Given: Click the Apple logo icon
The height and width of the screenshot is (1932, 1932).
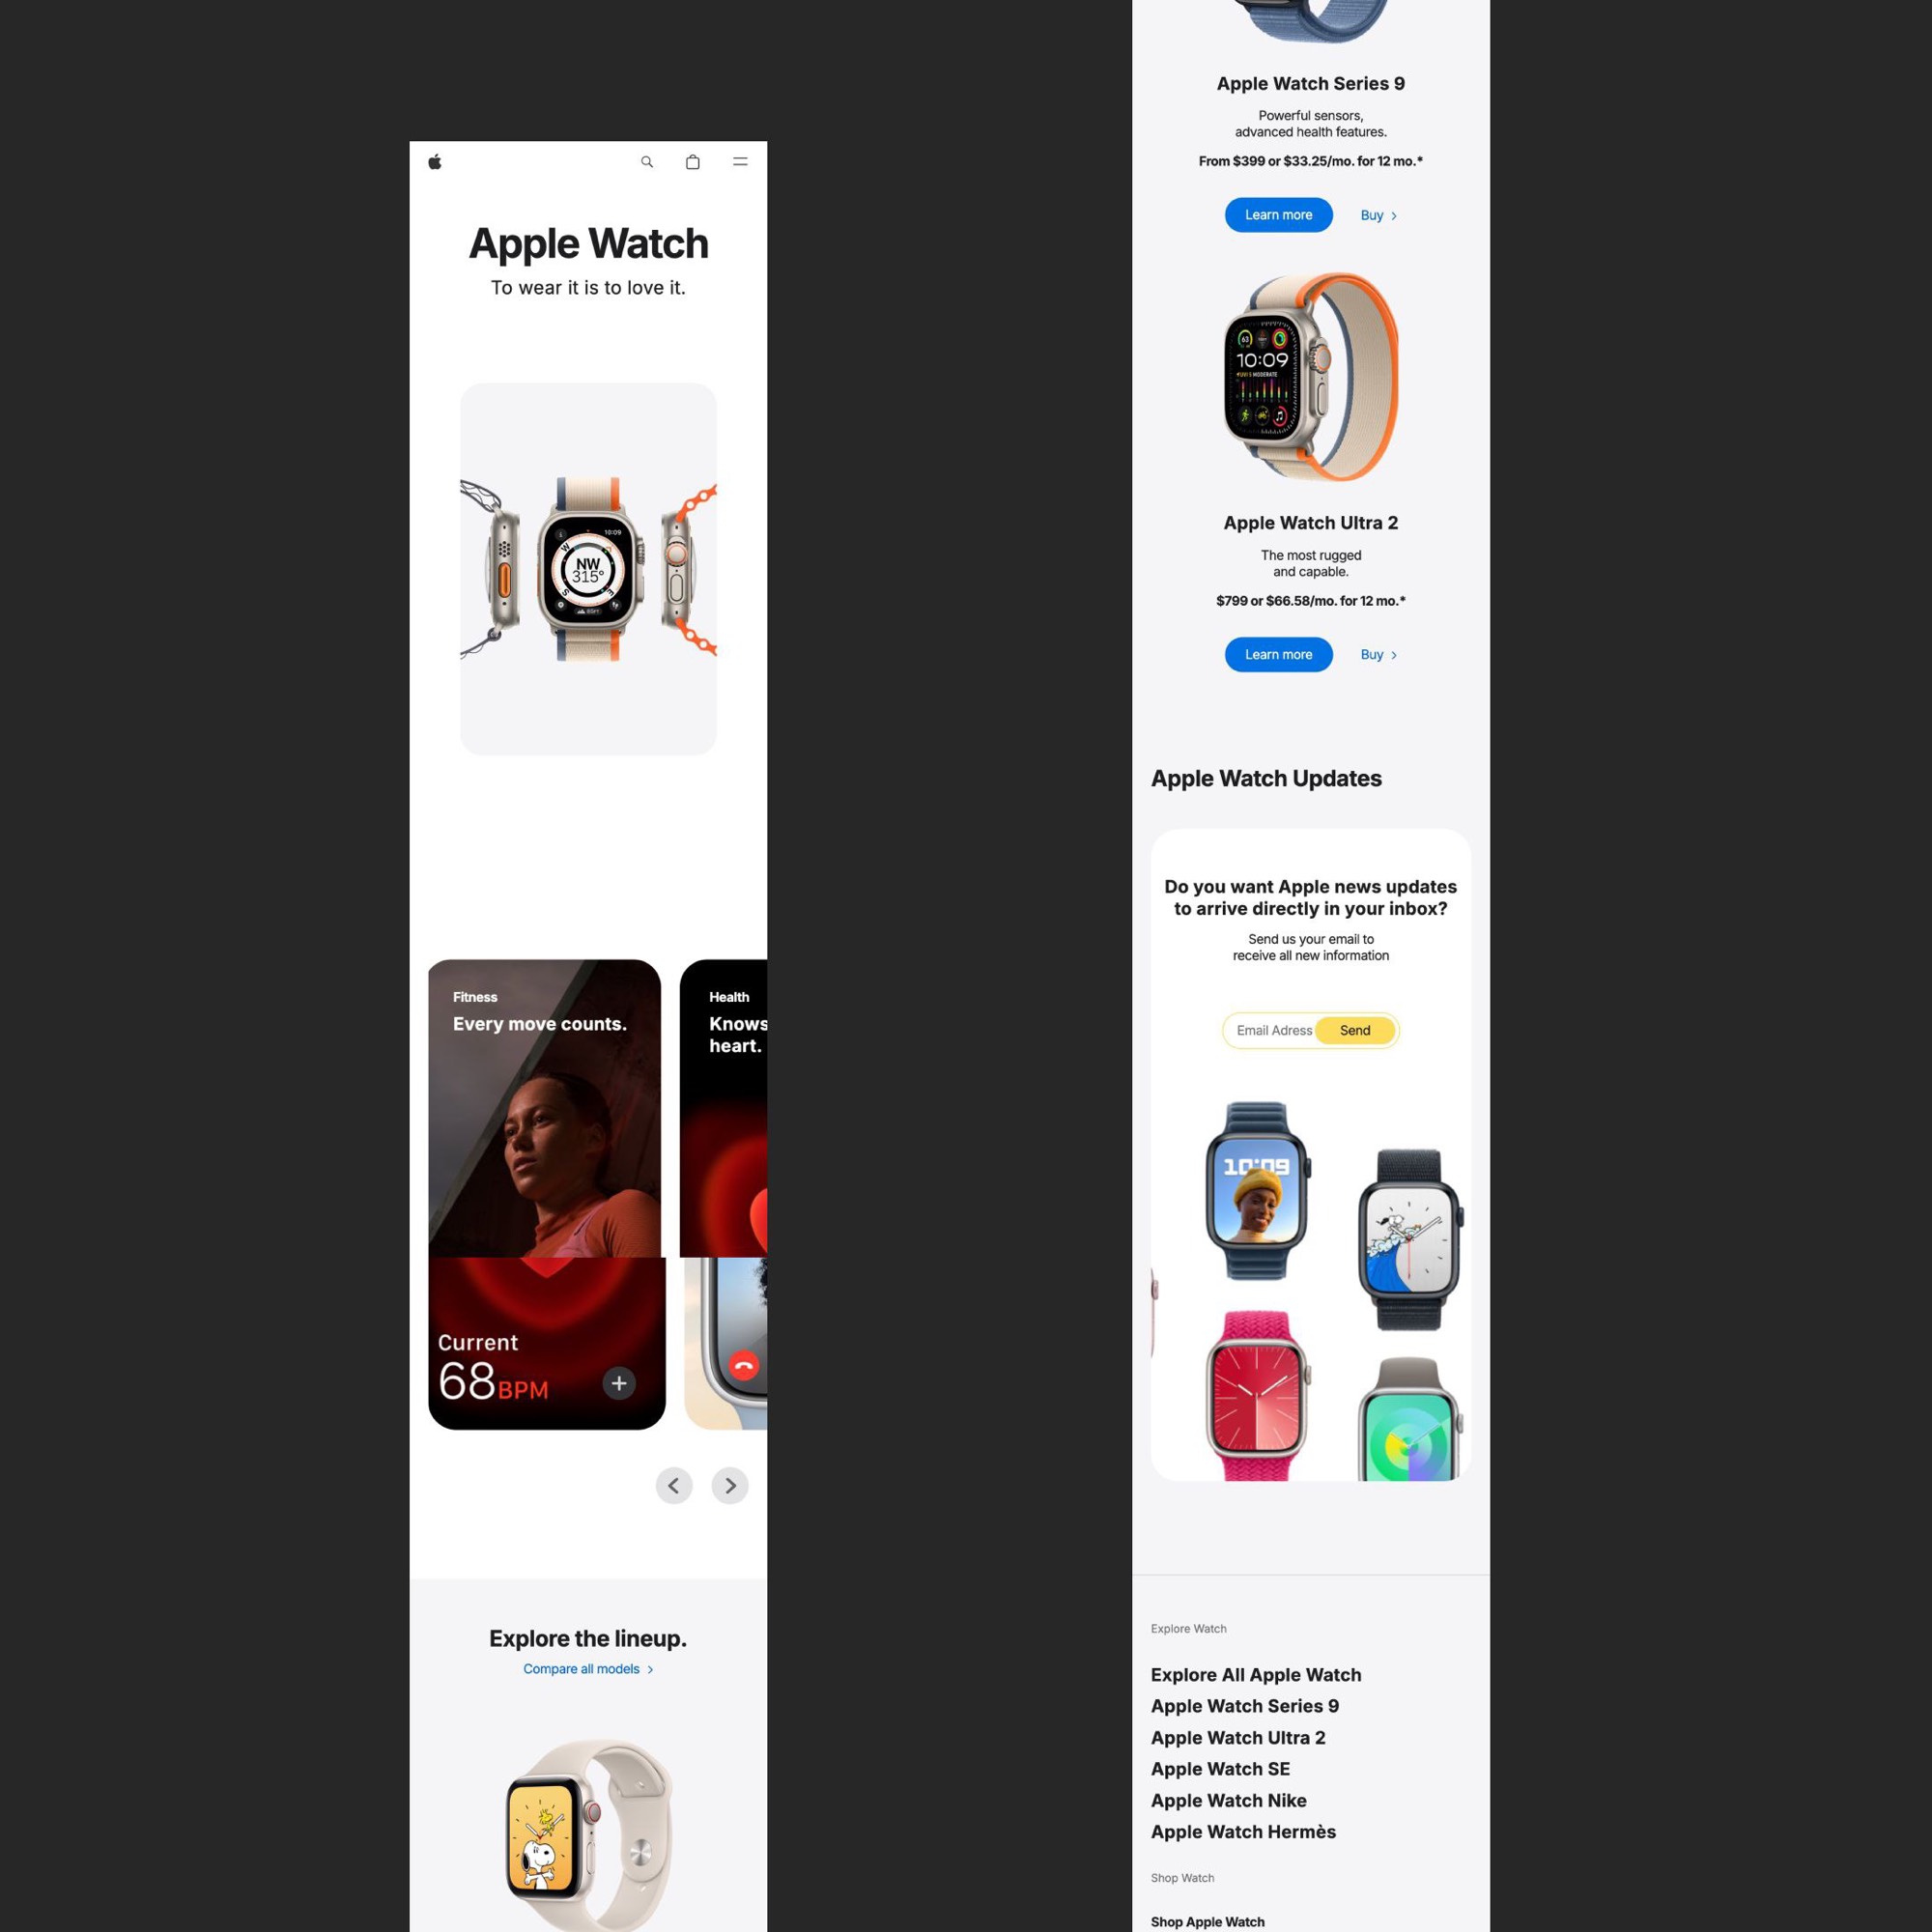Looking at the screenshot, I should [x=436, y=161].
